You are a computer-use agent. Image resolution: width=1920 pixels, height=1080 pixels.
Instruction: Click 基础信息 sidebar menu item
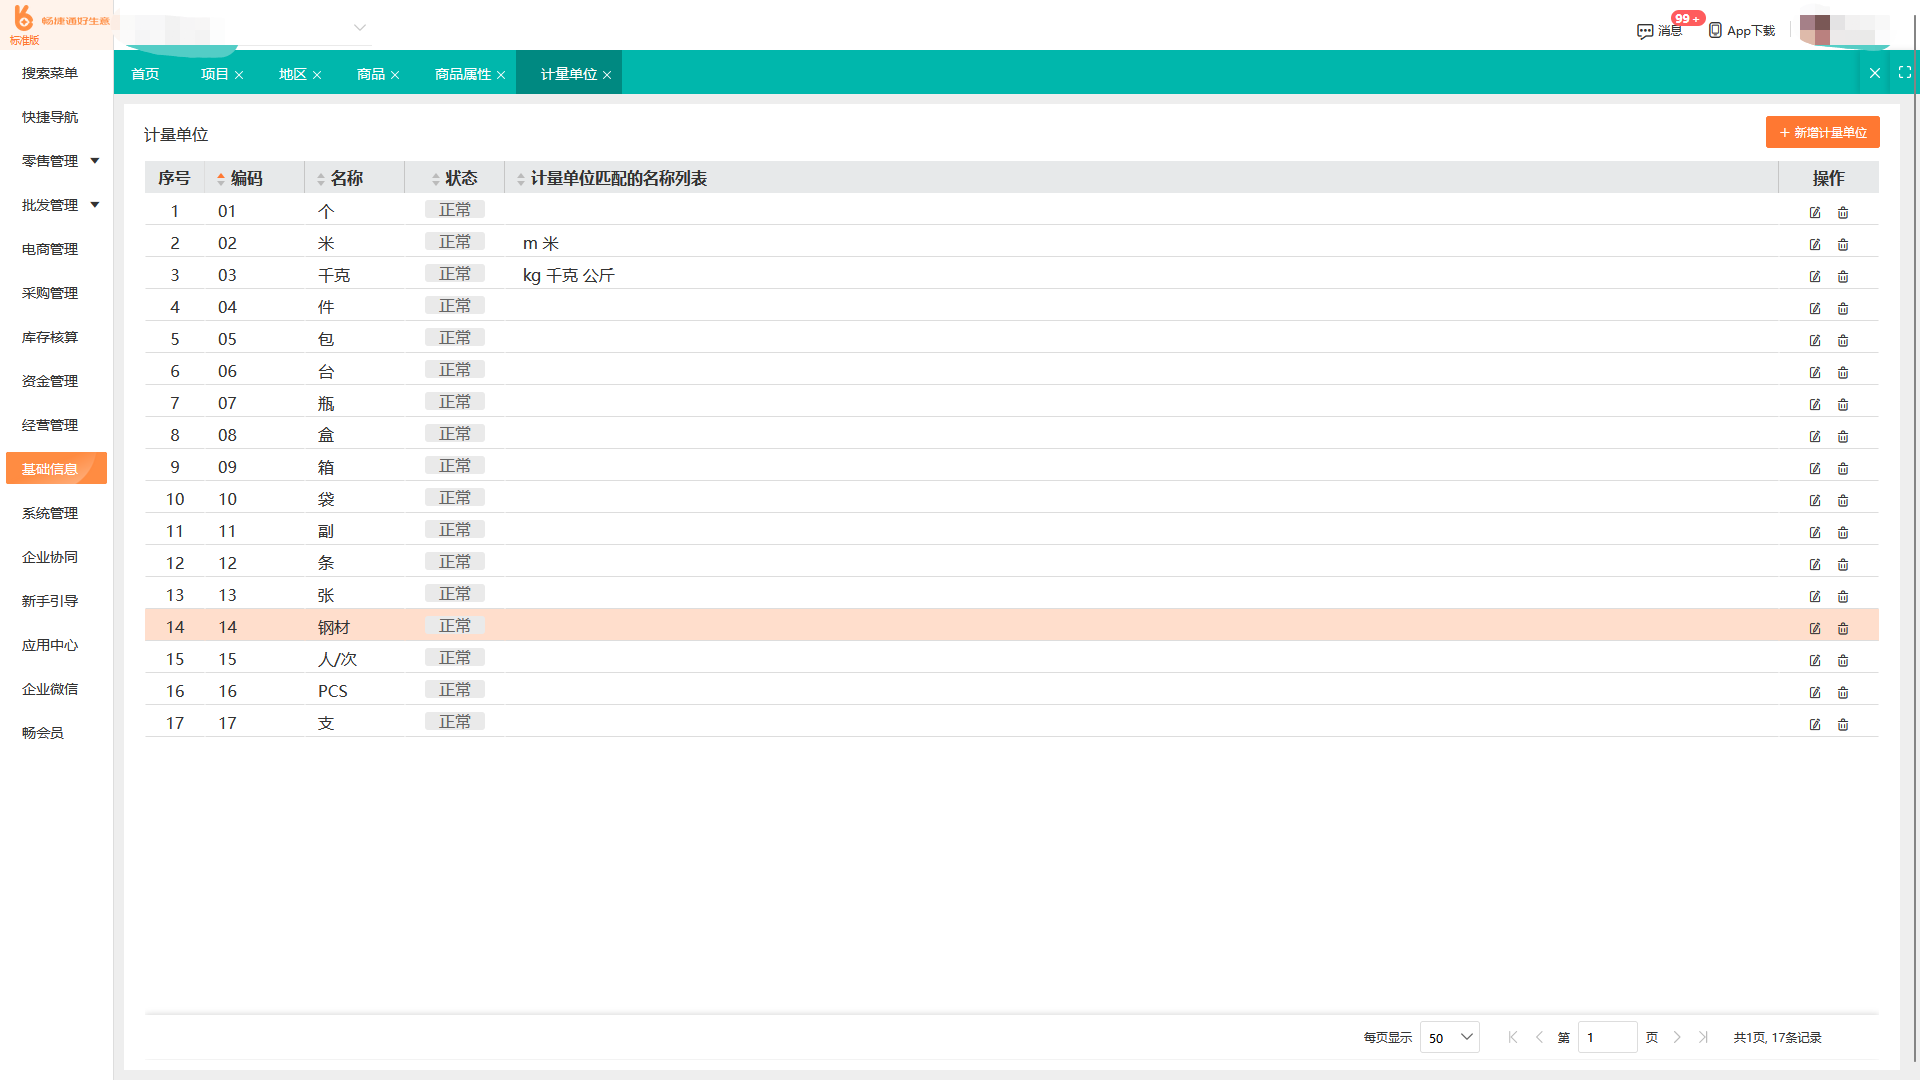(51, 468)
